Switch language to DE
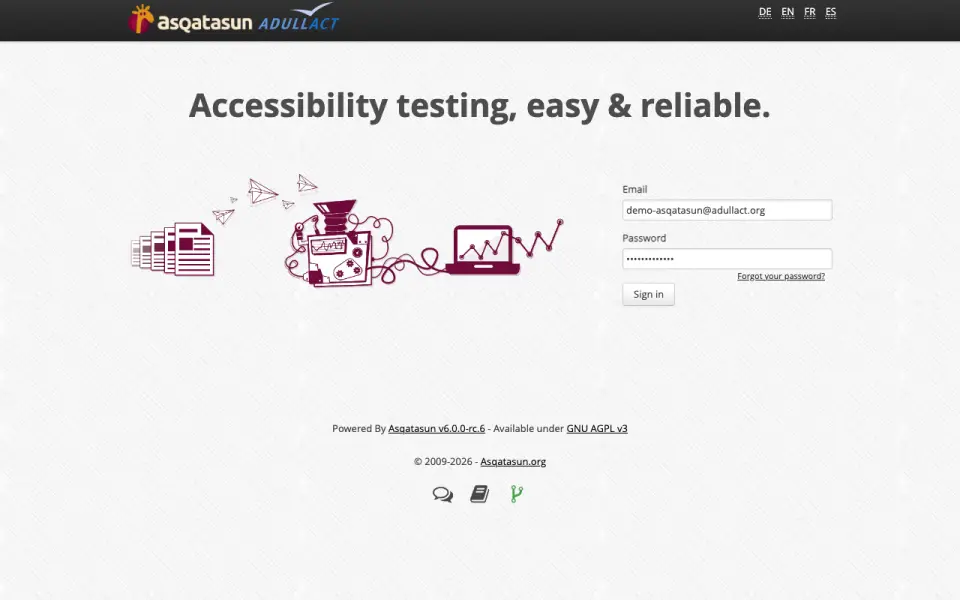This screenshot has height=600, width=960. pyautogui.click(x=765, y=12)
